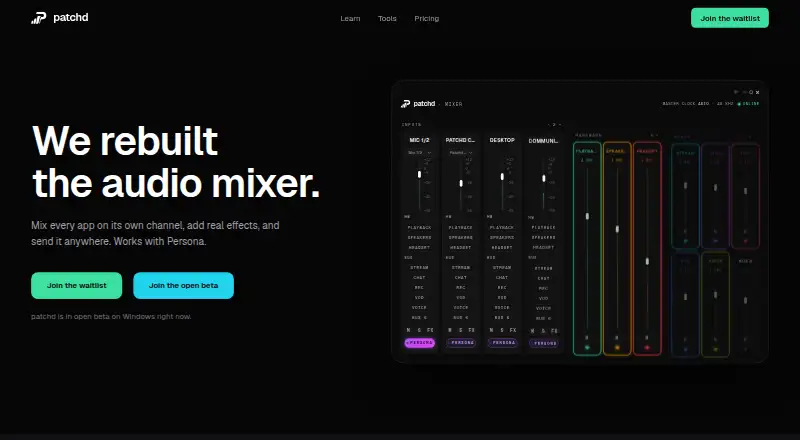Viewport: 800px width, 440px height.
Task: Click the DESKTOP channel fader handle
Action: pos(502,177)
